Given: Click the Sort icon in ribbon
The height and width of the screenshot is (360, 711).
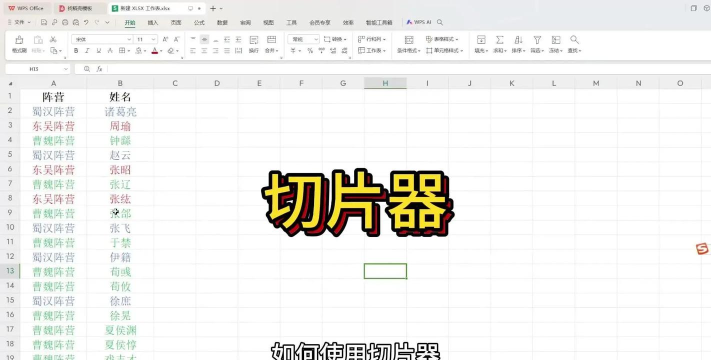Looking at the screenshot, I should (518, 40).
